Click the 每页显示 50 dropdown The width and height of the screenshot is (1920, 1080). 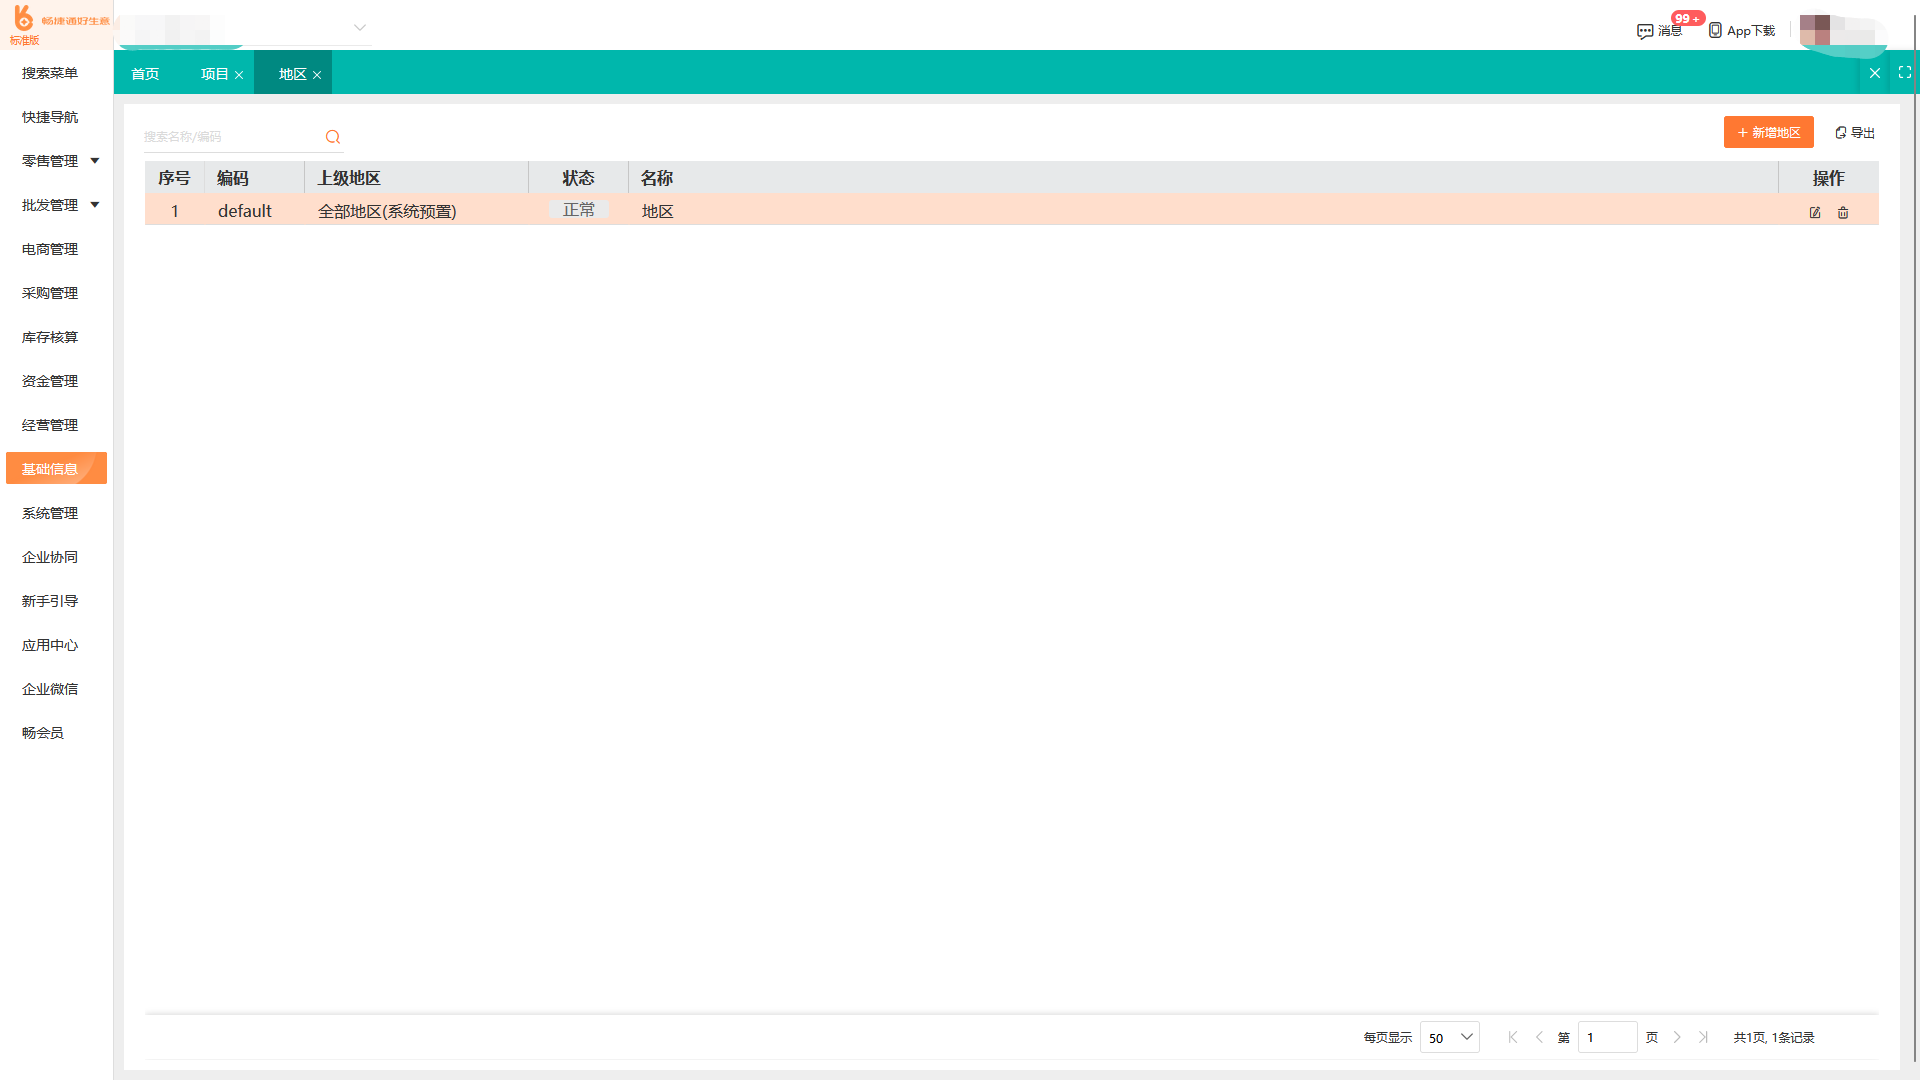[x=1449, y=1036]
